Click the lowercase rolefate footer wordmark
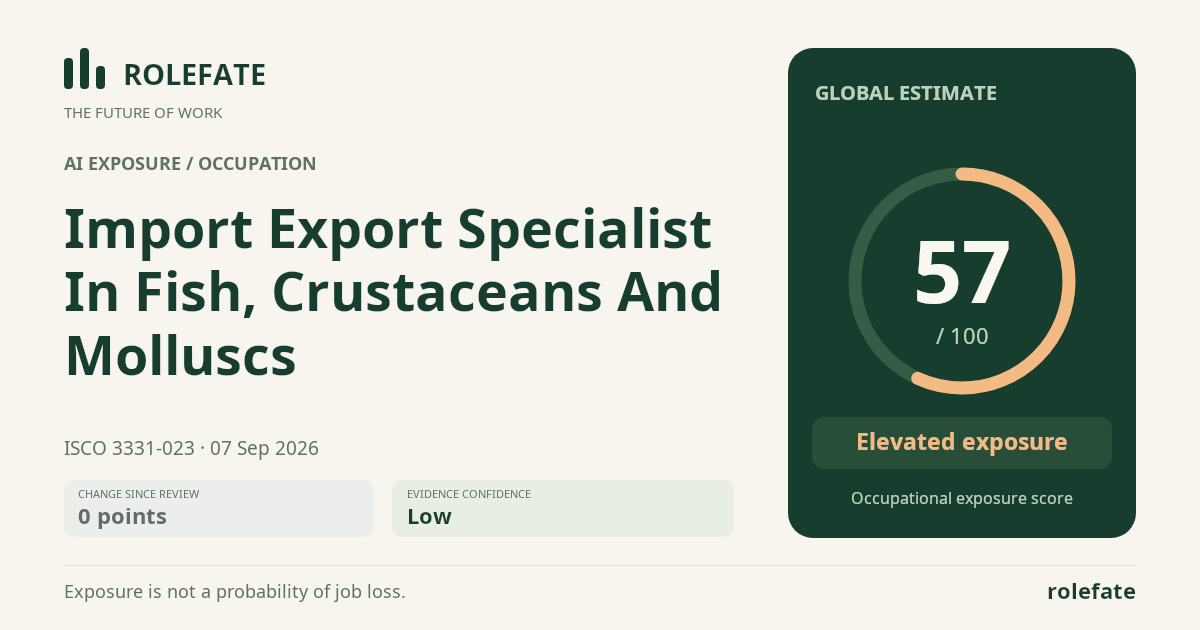This screenshot has height=630, width=1200. coord(1091,591)
